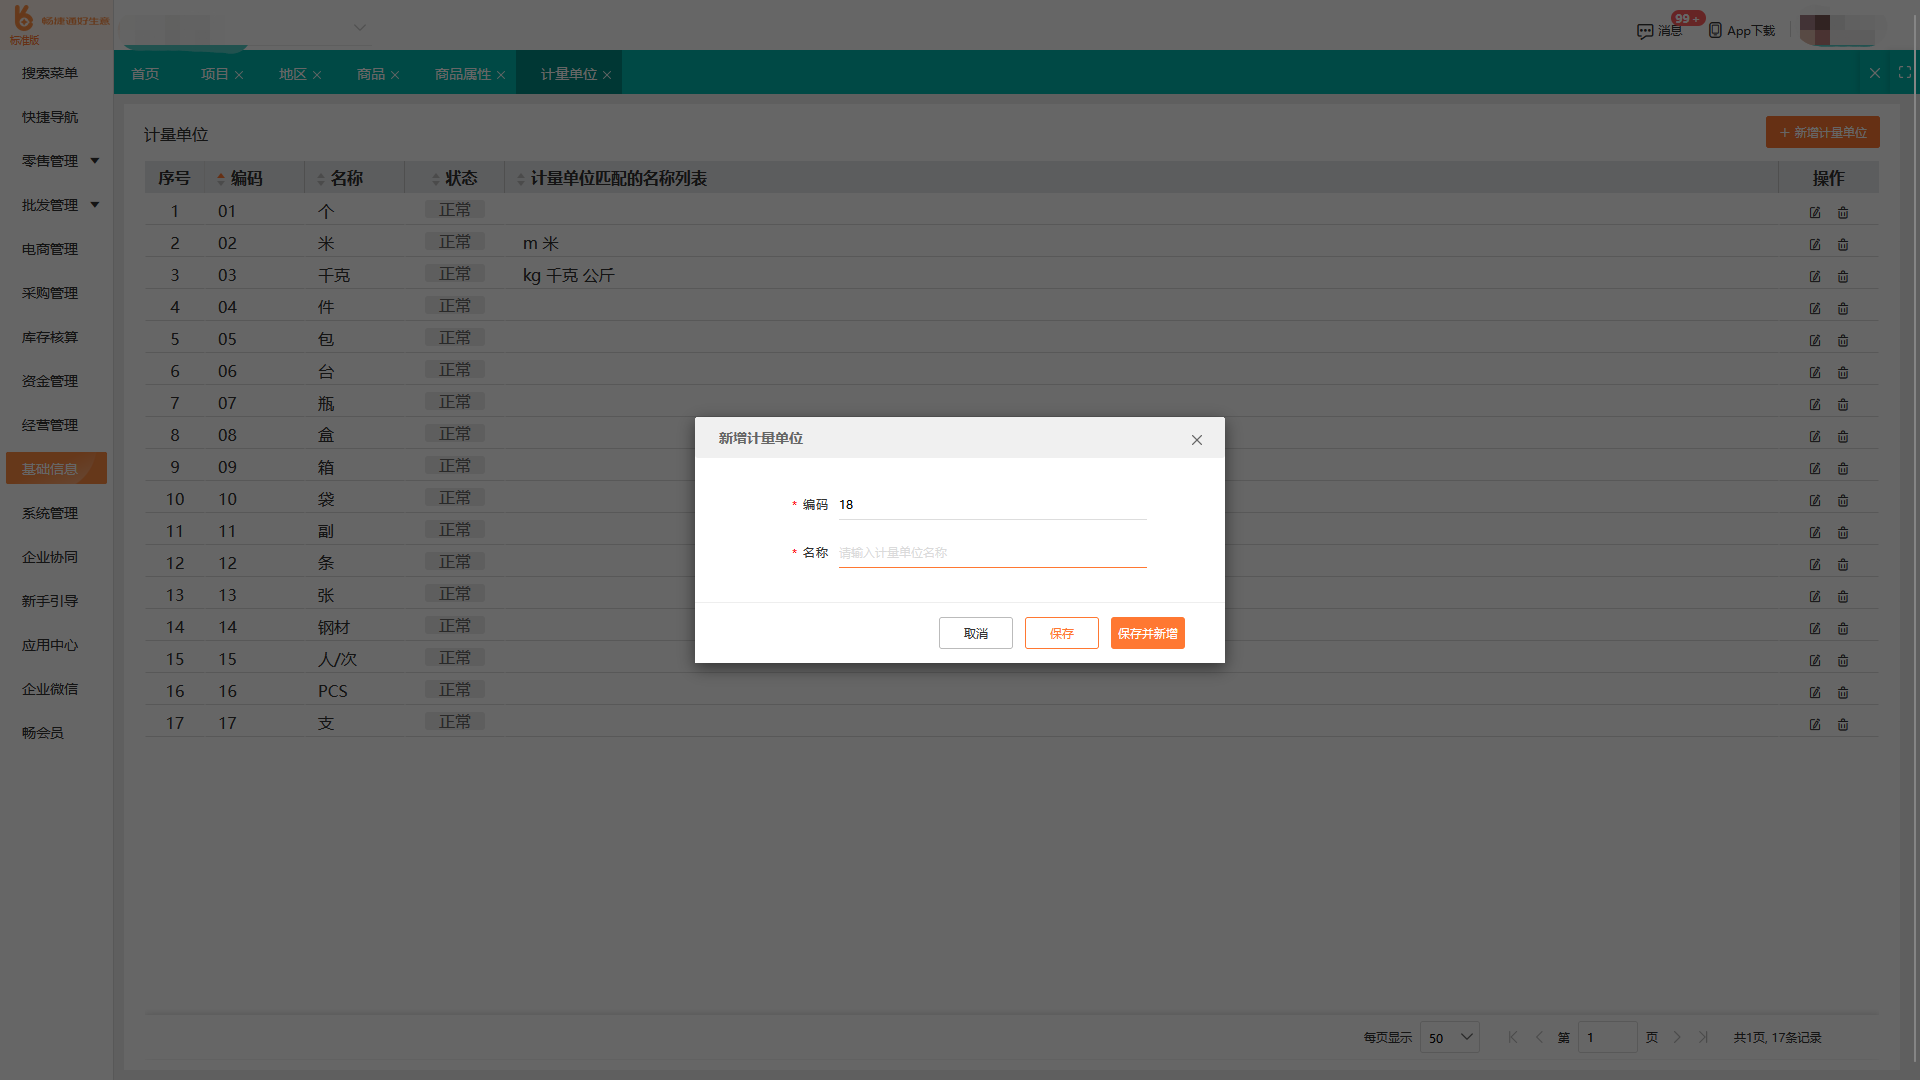This screenshot has width=1920, height=1080.
Task: Switch to 商品 tab in top navigation
Action: pyautogui.click(x=371, y=73)
